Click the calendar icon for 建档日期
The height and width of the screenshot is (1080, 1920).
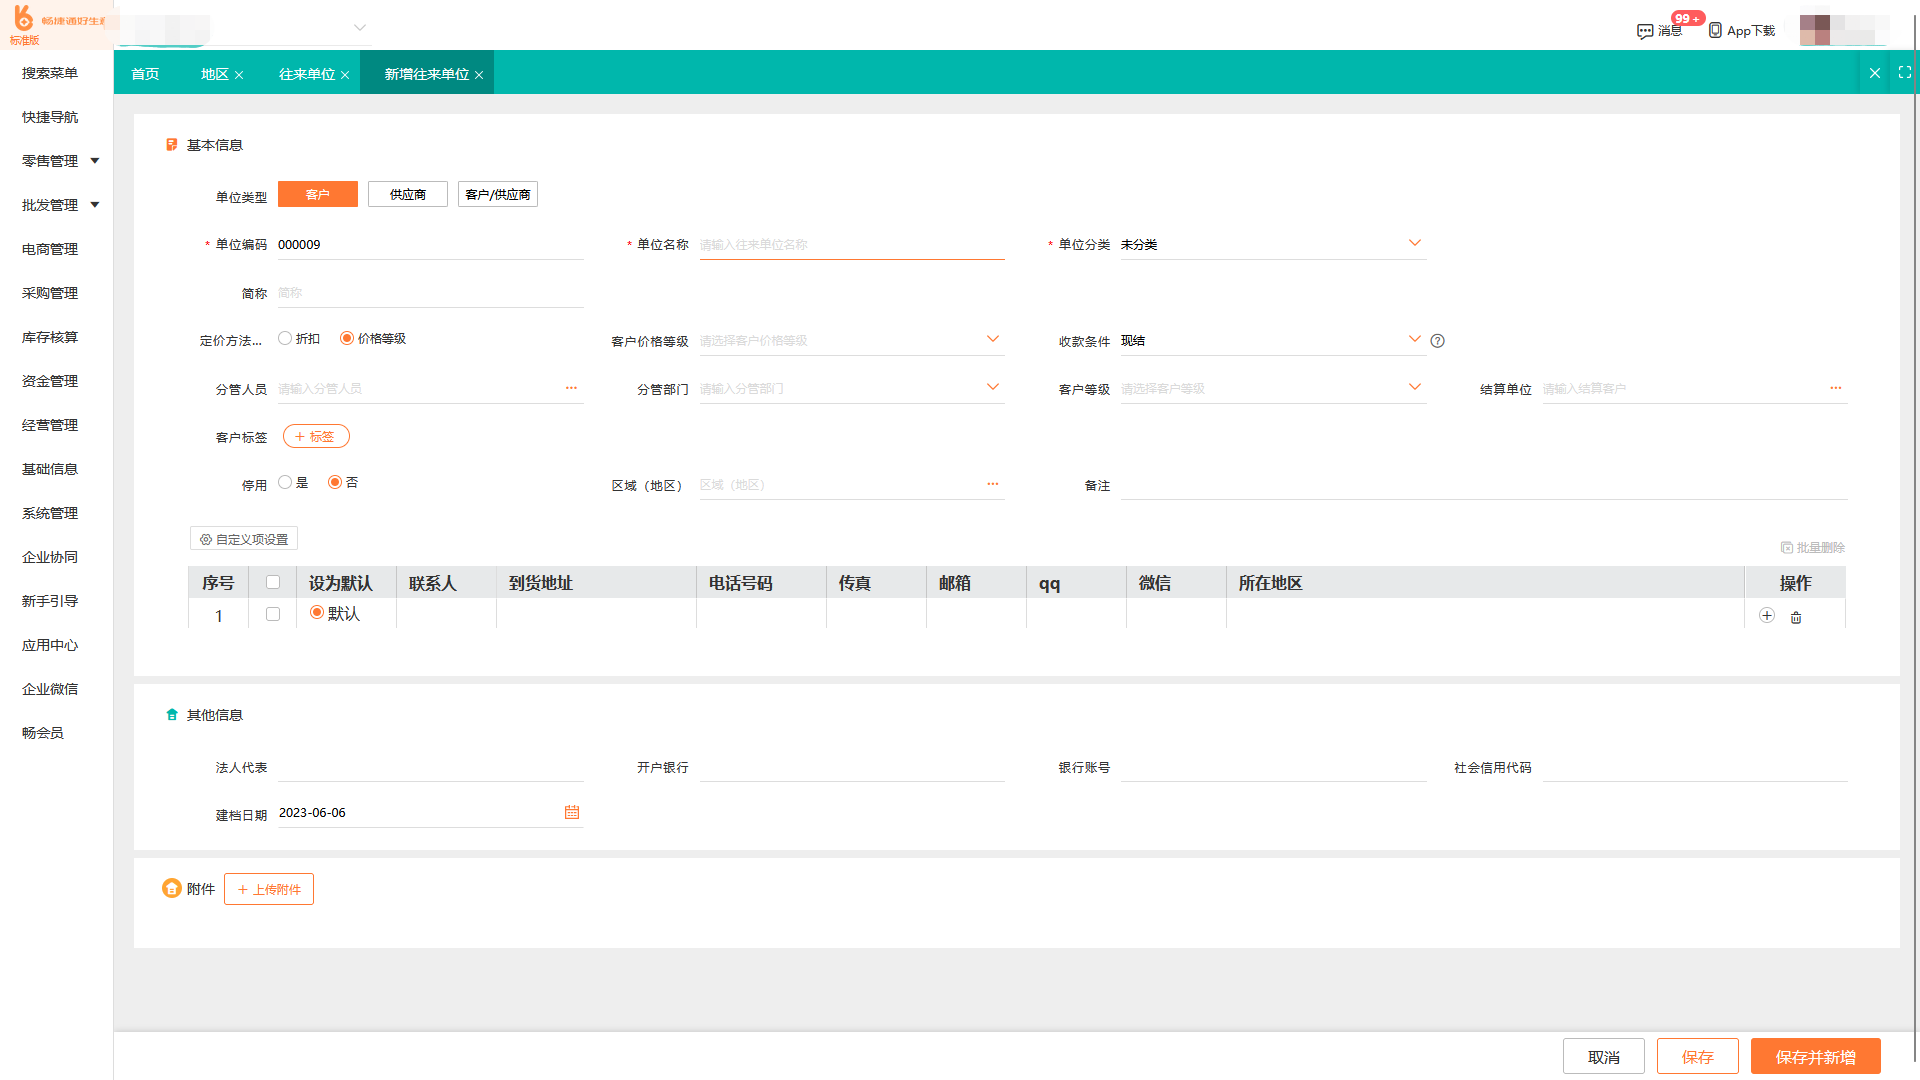point(571,812)
